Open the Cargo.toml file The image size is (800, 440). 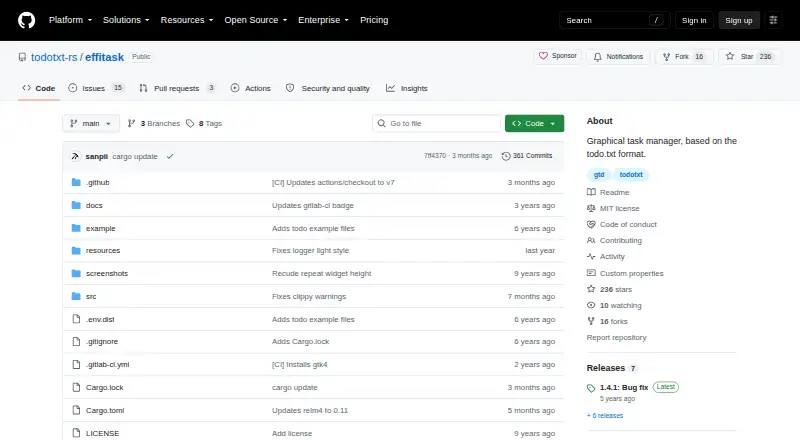105,410
